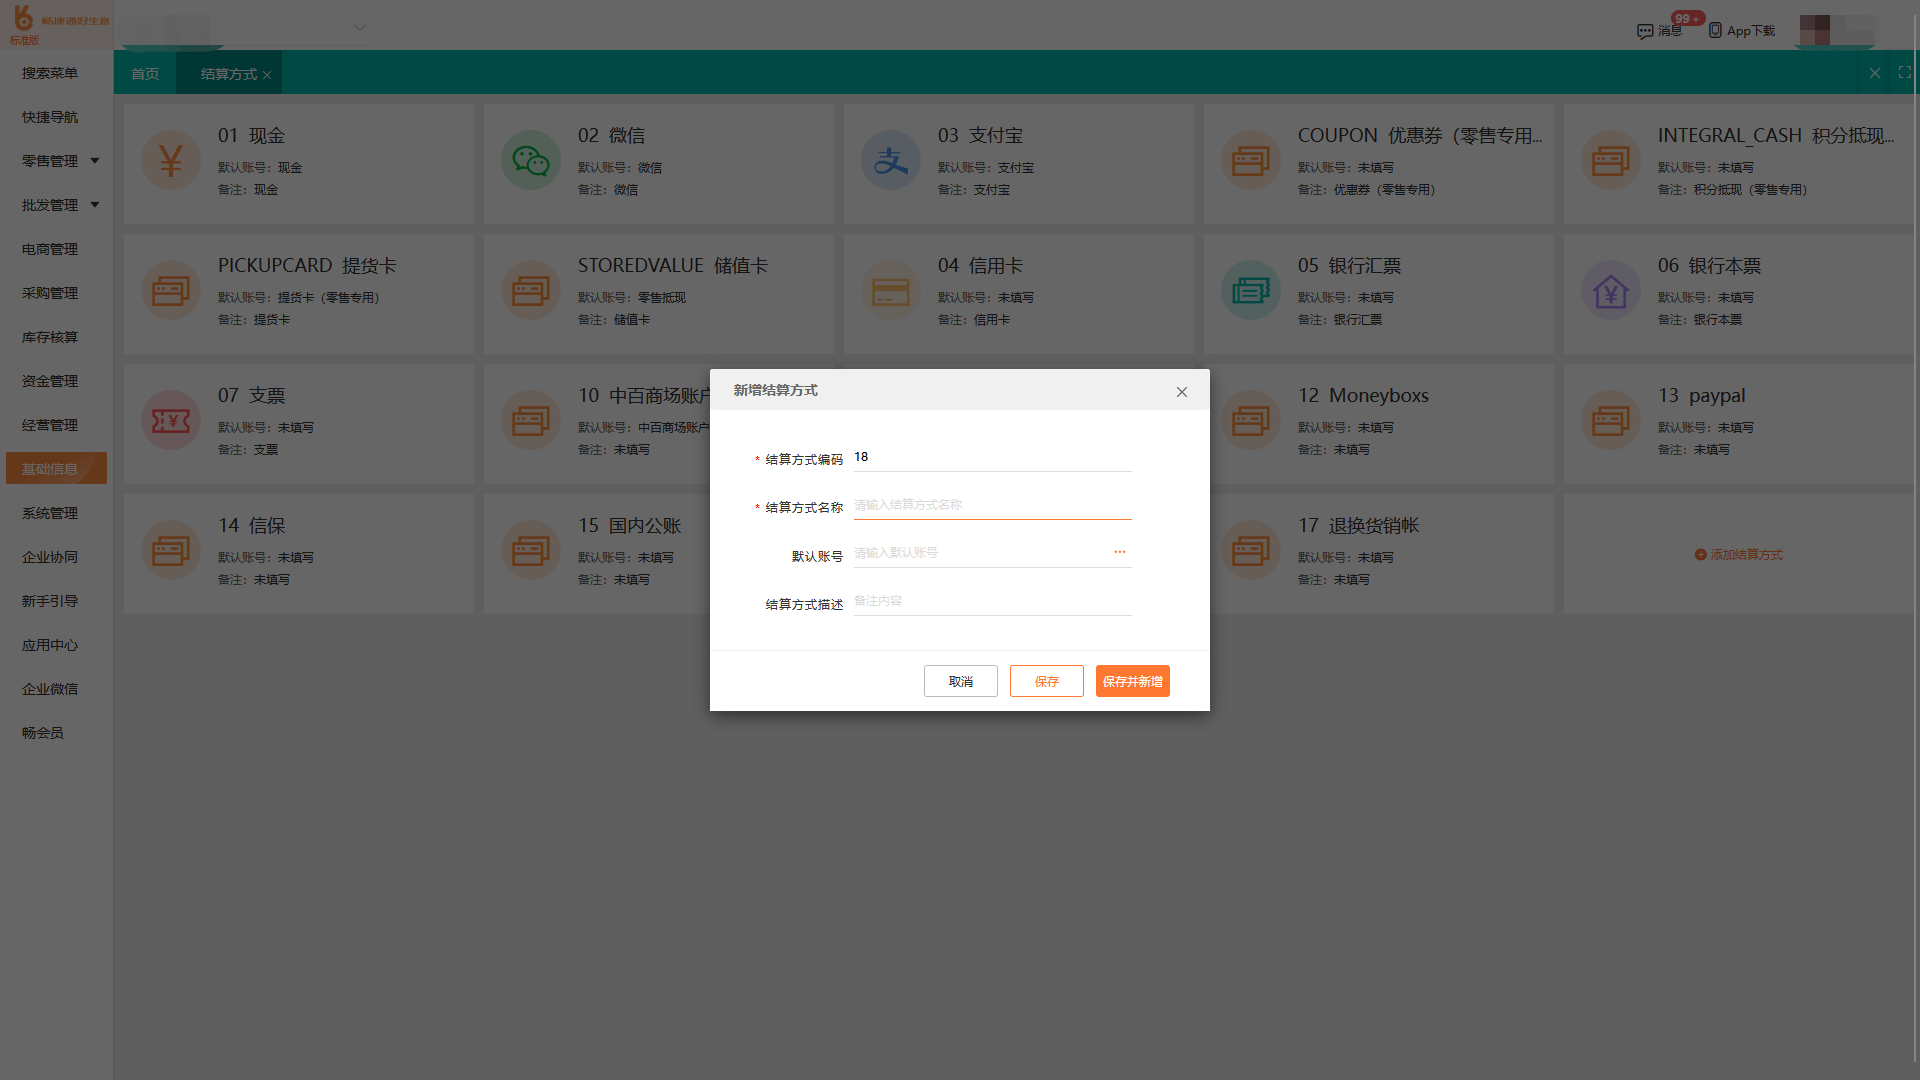Image resolution: width=1920 pixels, height=1080 pixels.
Task: Click the 现金 payment method icon
Action: 171,160
